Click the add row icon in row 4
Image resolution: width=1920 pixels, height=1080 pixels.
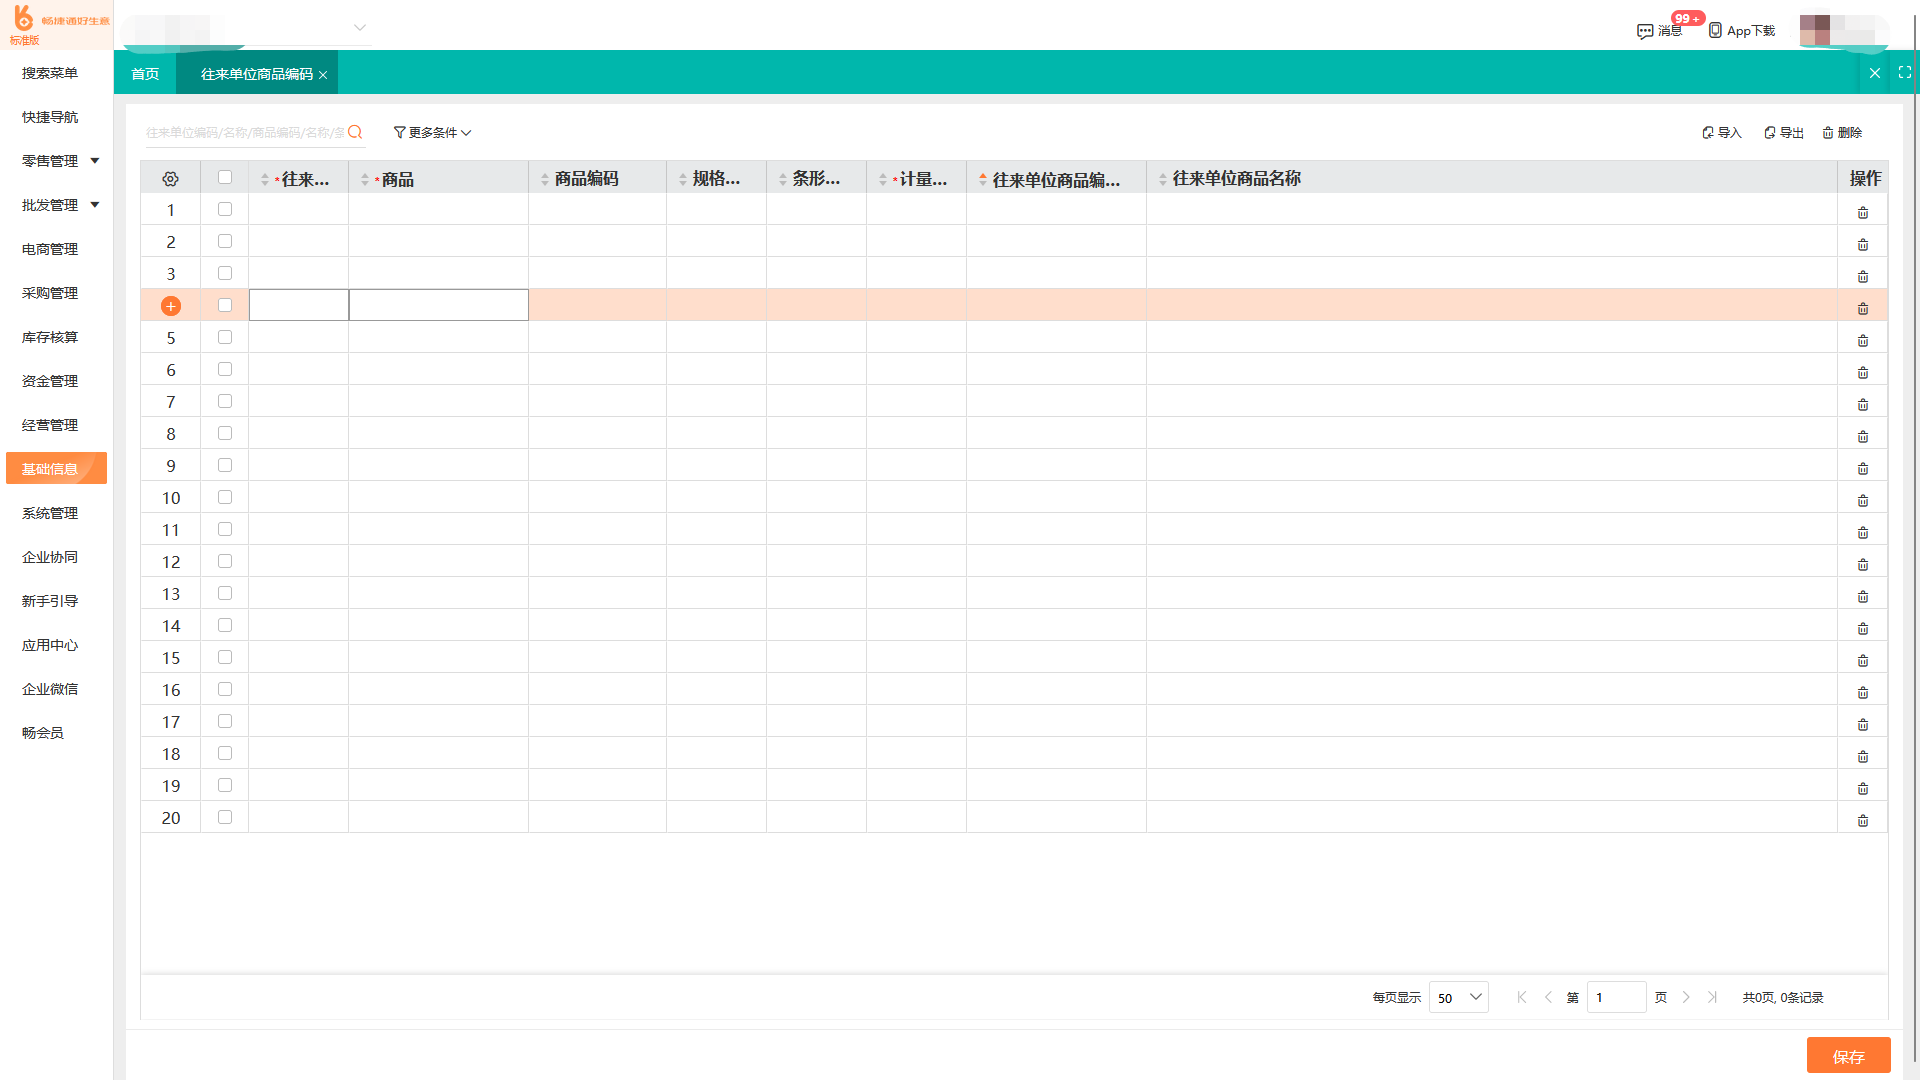(170, 305)
